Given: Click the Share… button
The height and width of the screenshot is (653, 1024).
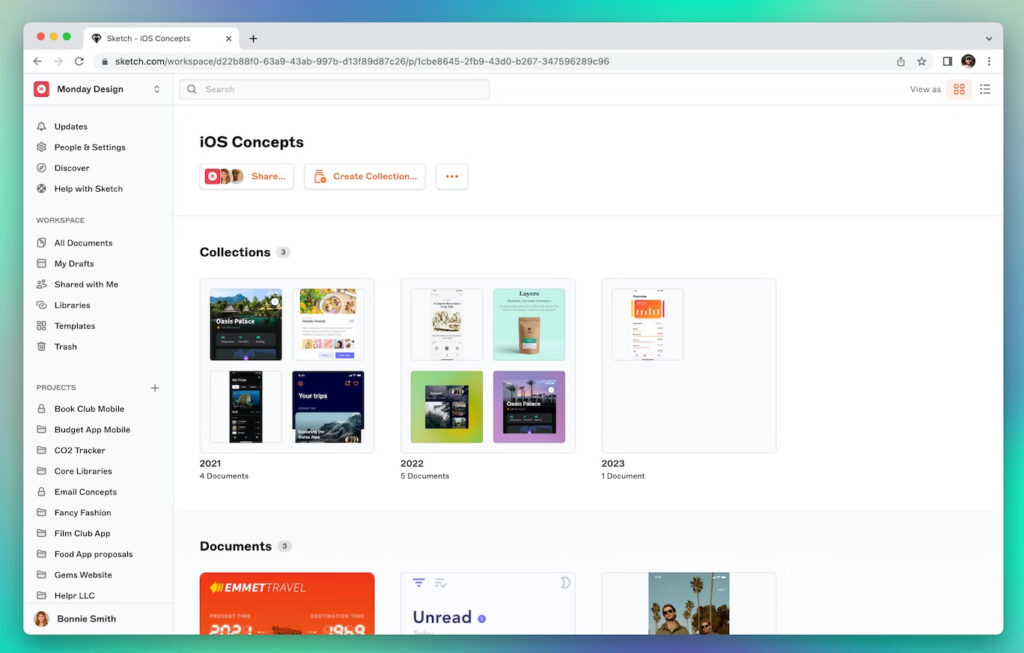Looking at the screenshot, I should [x=247, y=176].
